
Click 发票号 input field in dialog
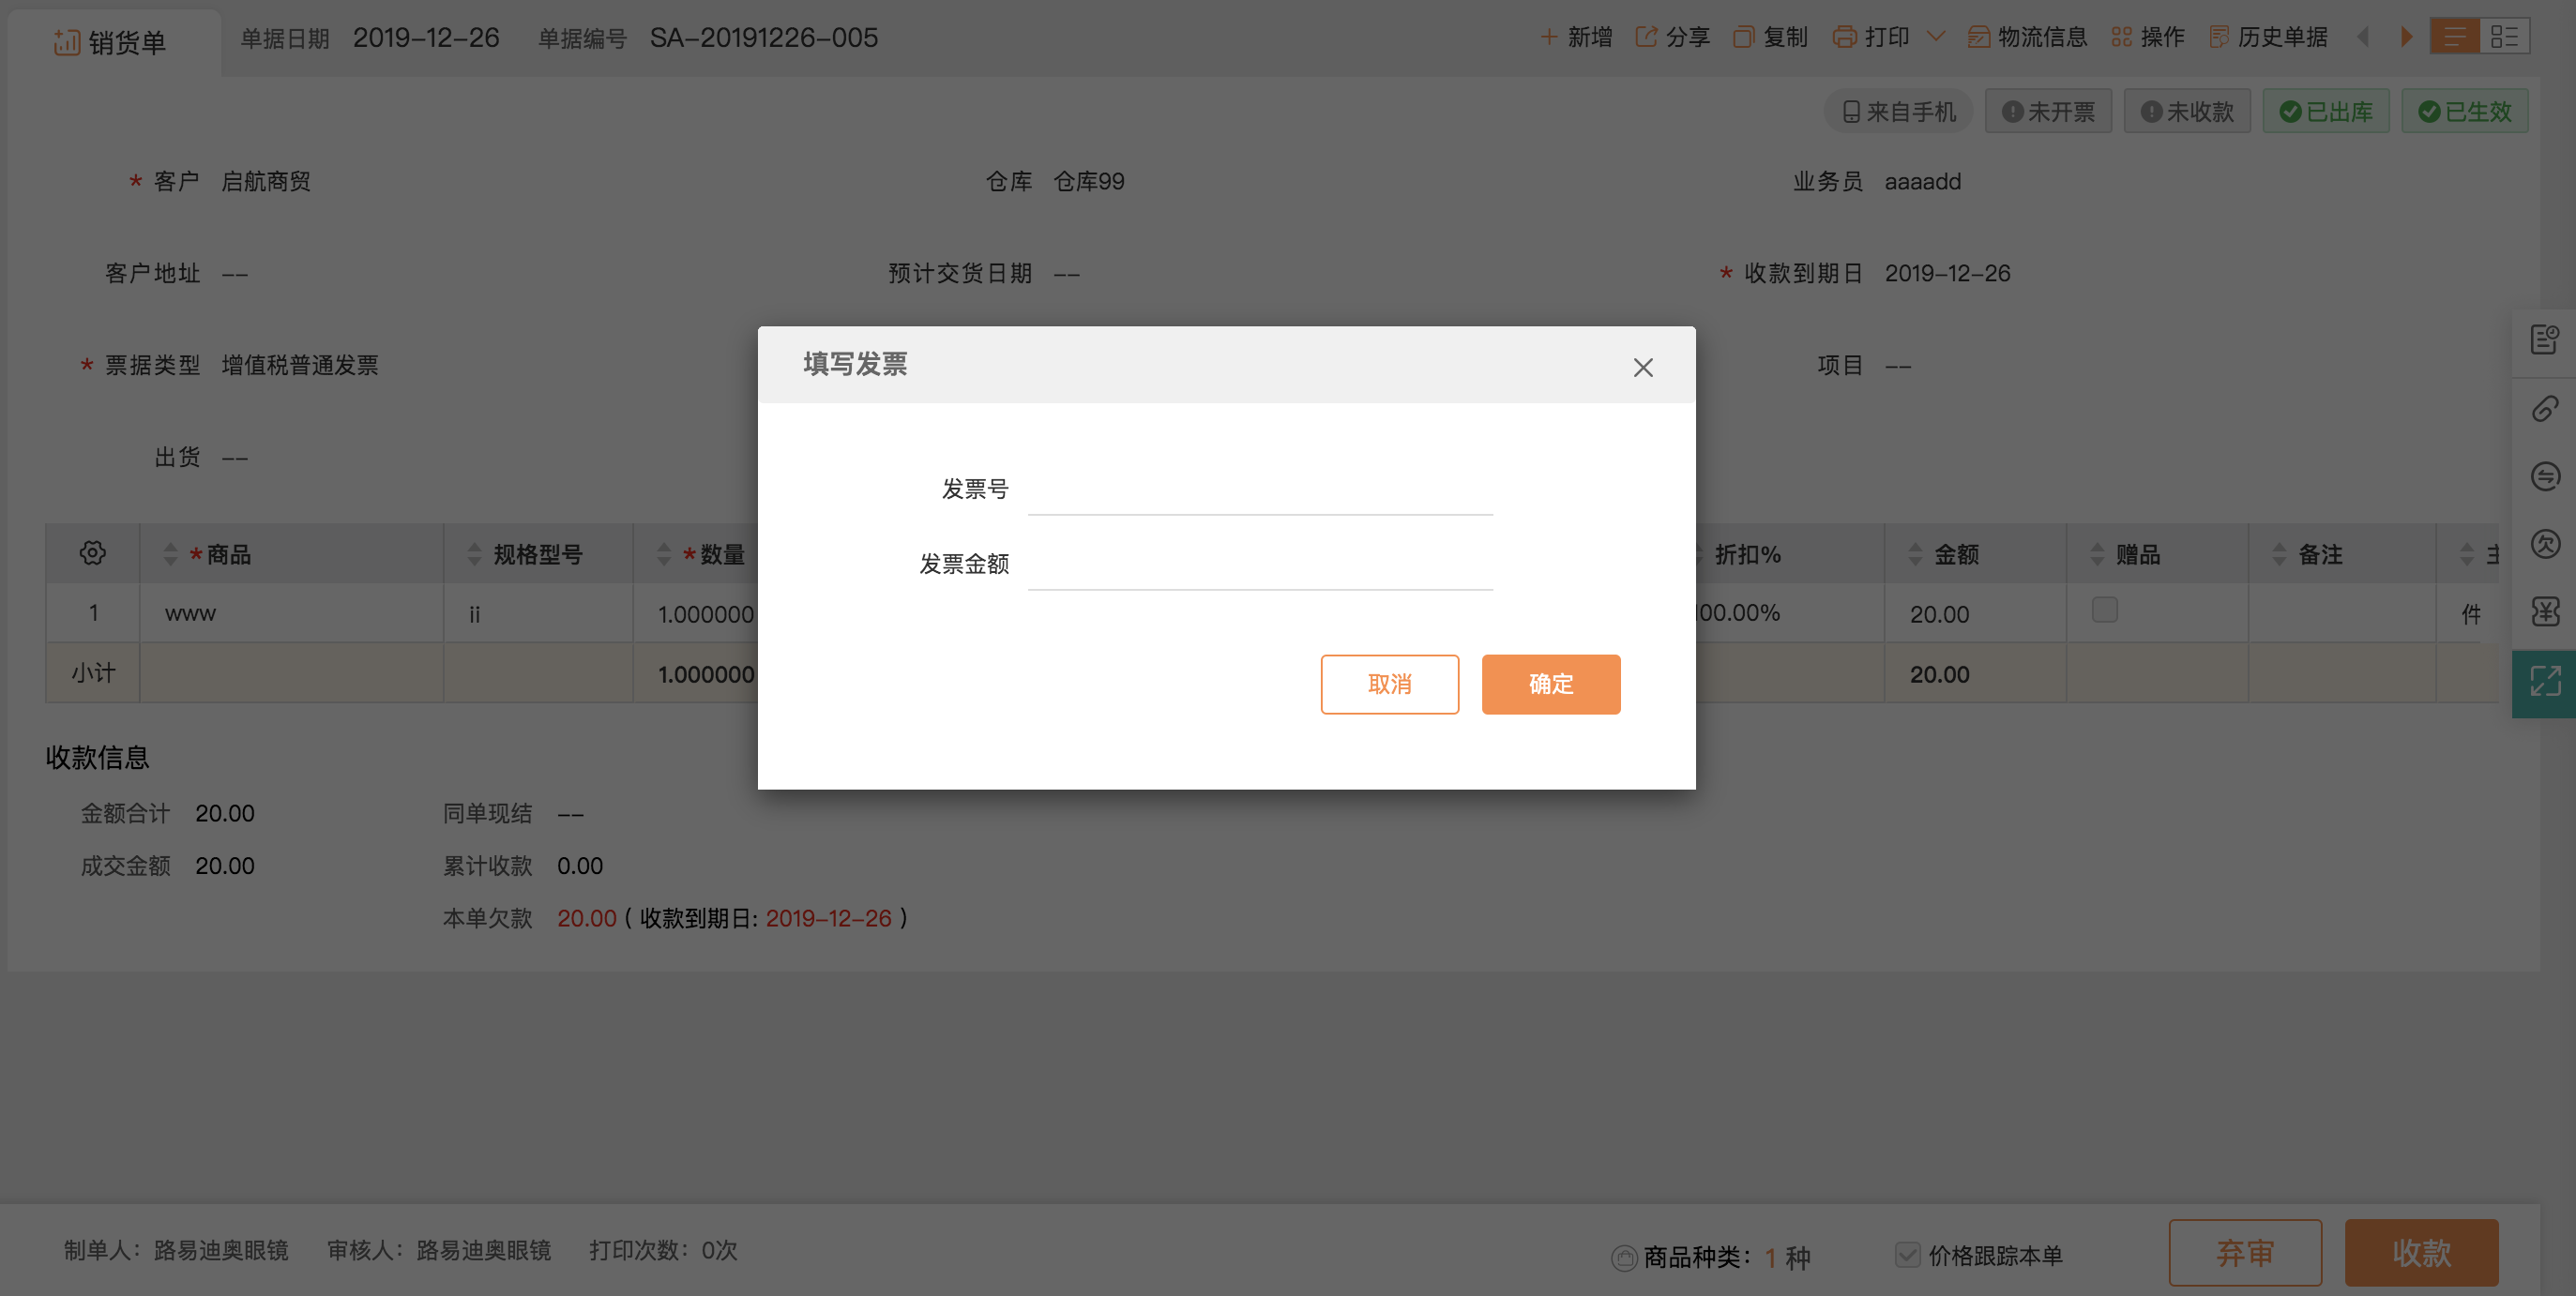(x=1262, y=486)
